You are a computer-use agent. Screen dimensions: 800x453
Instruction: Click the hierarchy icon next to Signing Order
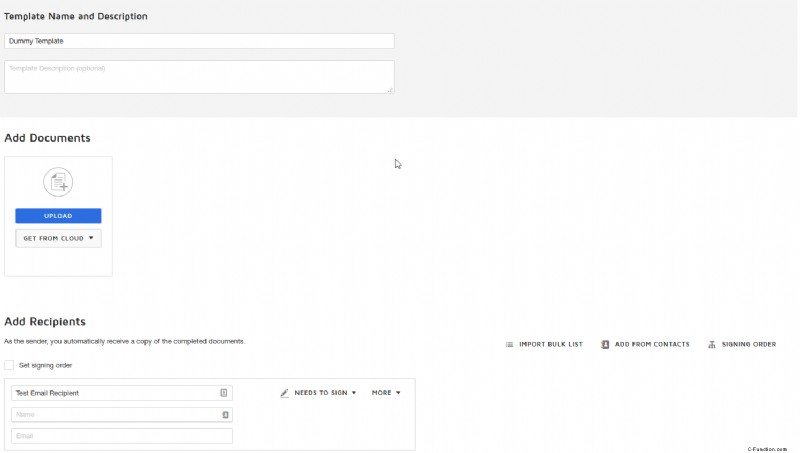tap(711, 344)
